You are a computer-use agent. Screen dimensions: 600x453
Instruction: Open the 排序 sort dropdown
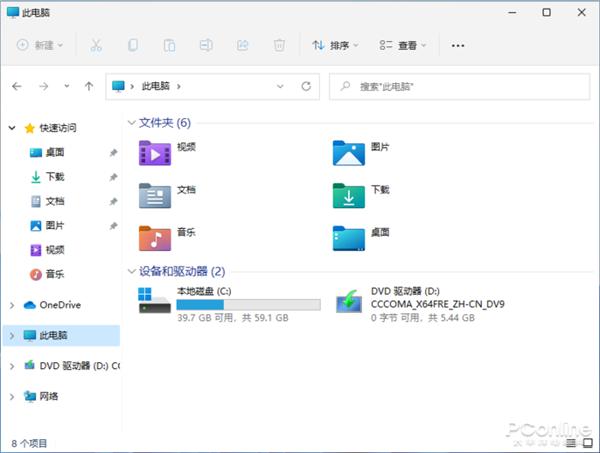click(336, 45)
